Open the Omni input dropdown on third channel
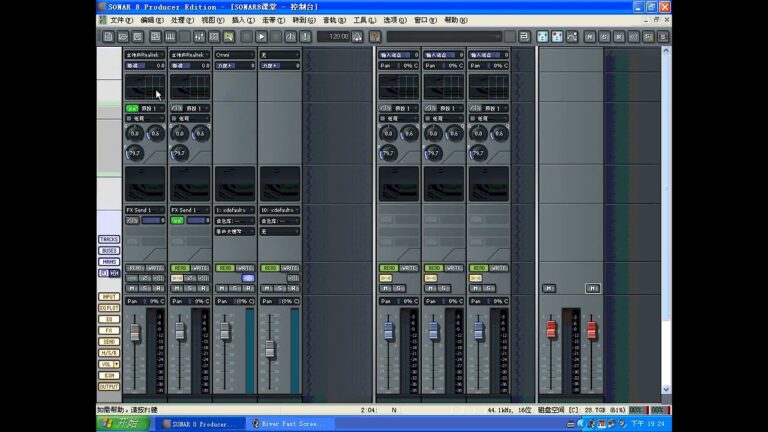This screenshot has width=768, height=432. 235,55
